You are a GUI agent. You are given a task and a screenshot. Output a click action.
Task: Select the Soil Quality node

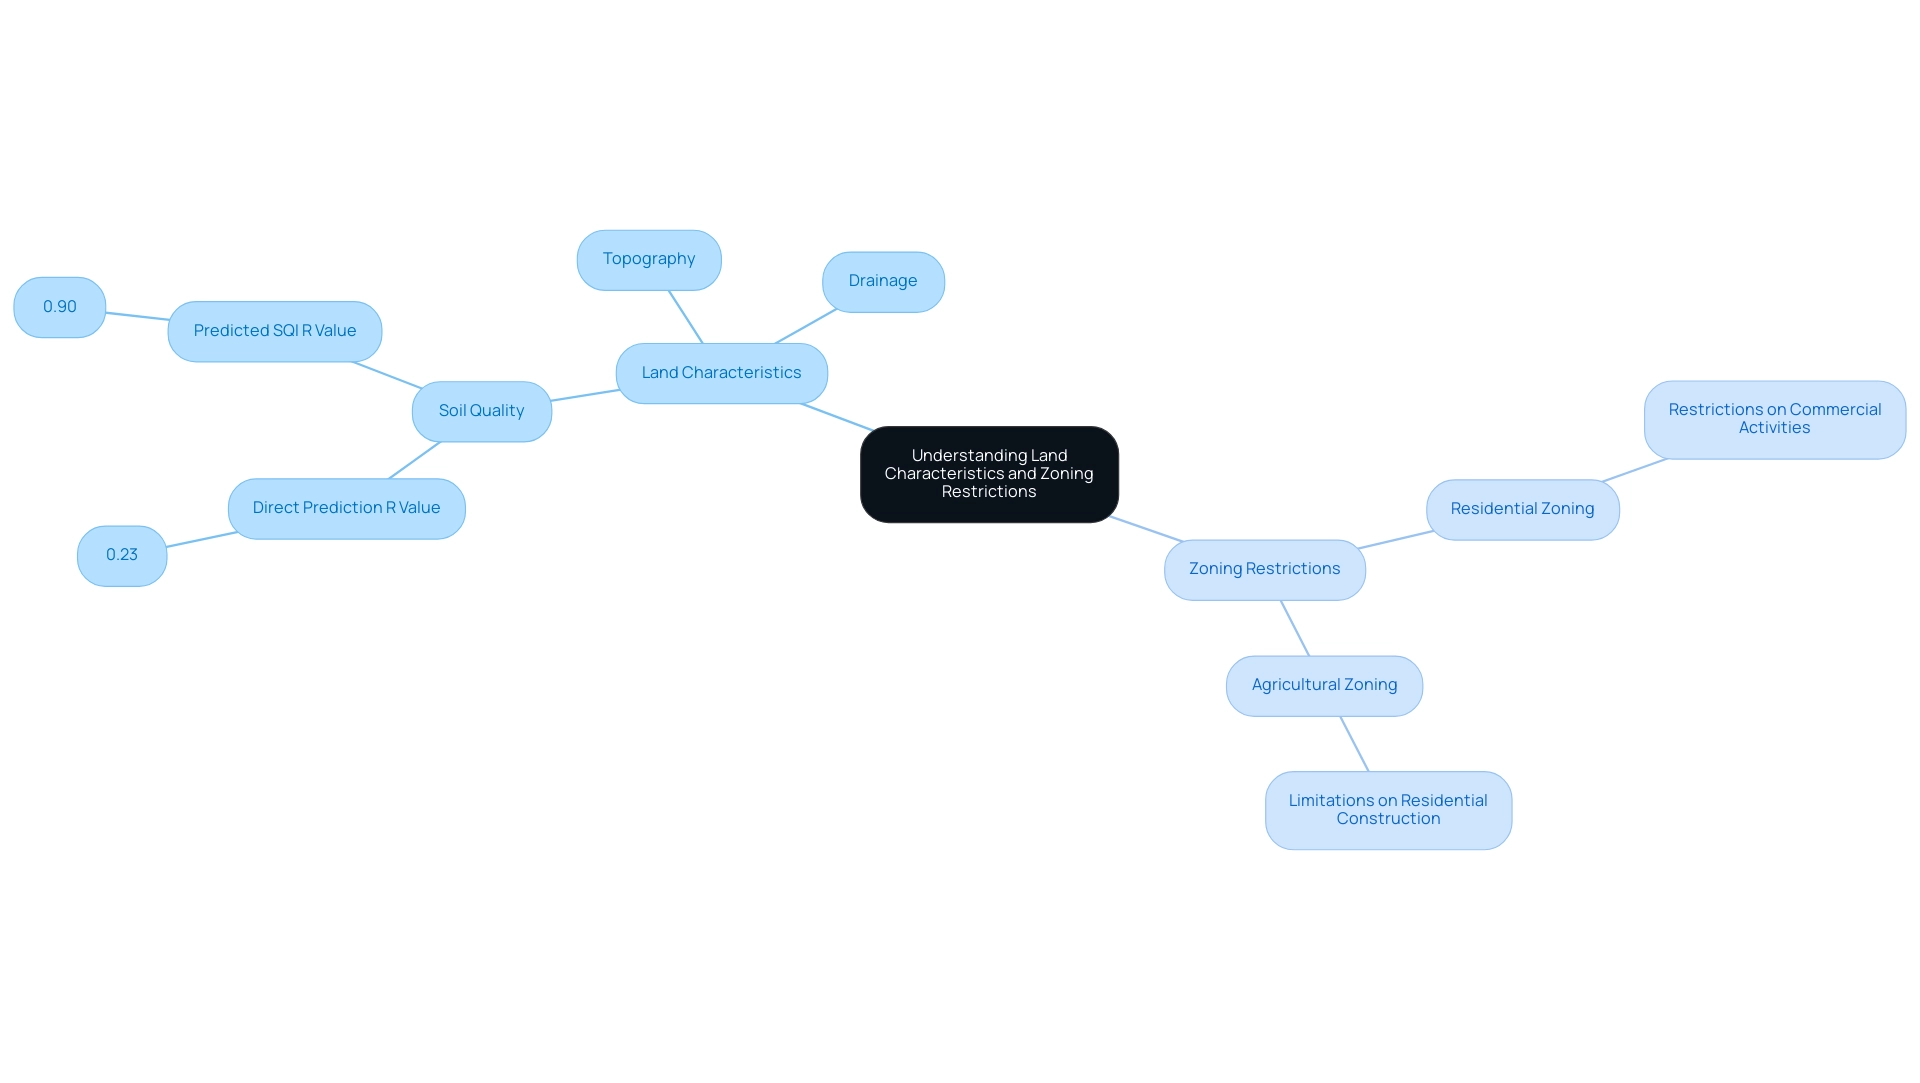[x=480, y=410]
